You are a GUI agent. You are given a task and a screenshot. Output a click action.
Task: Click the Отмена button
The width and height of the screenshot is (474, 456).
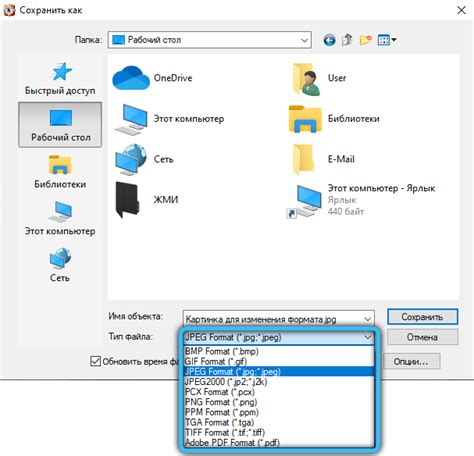coord(422,337)
